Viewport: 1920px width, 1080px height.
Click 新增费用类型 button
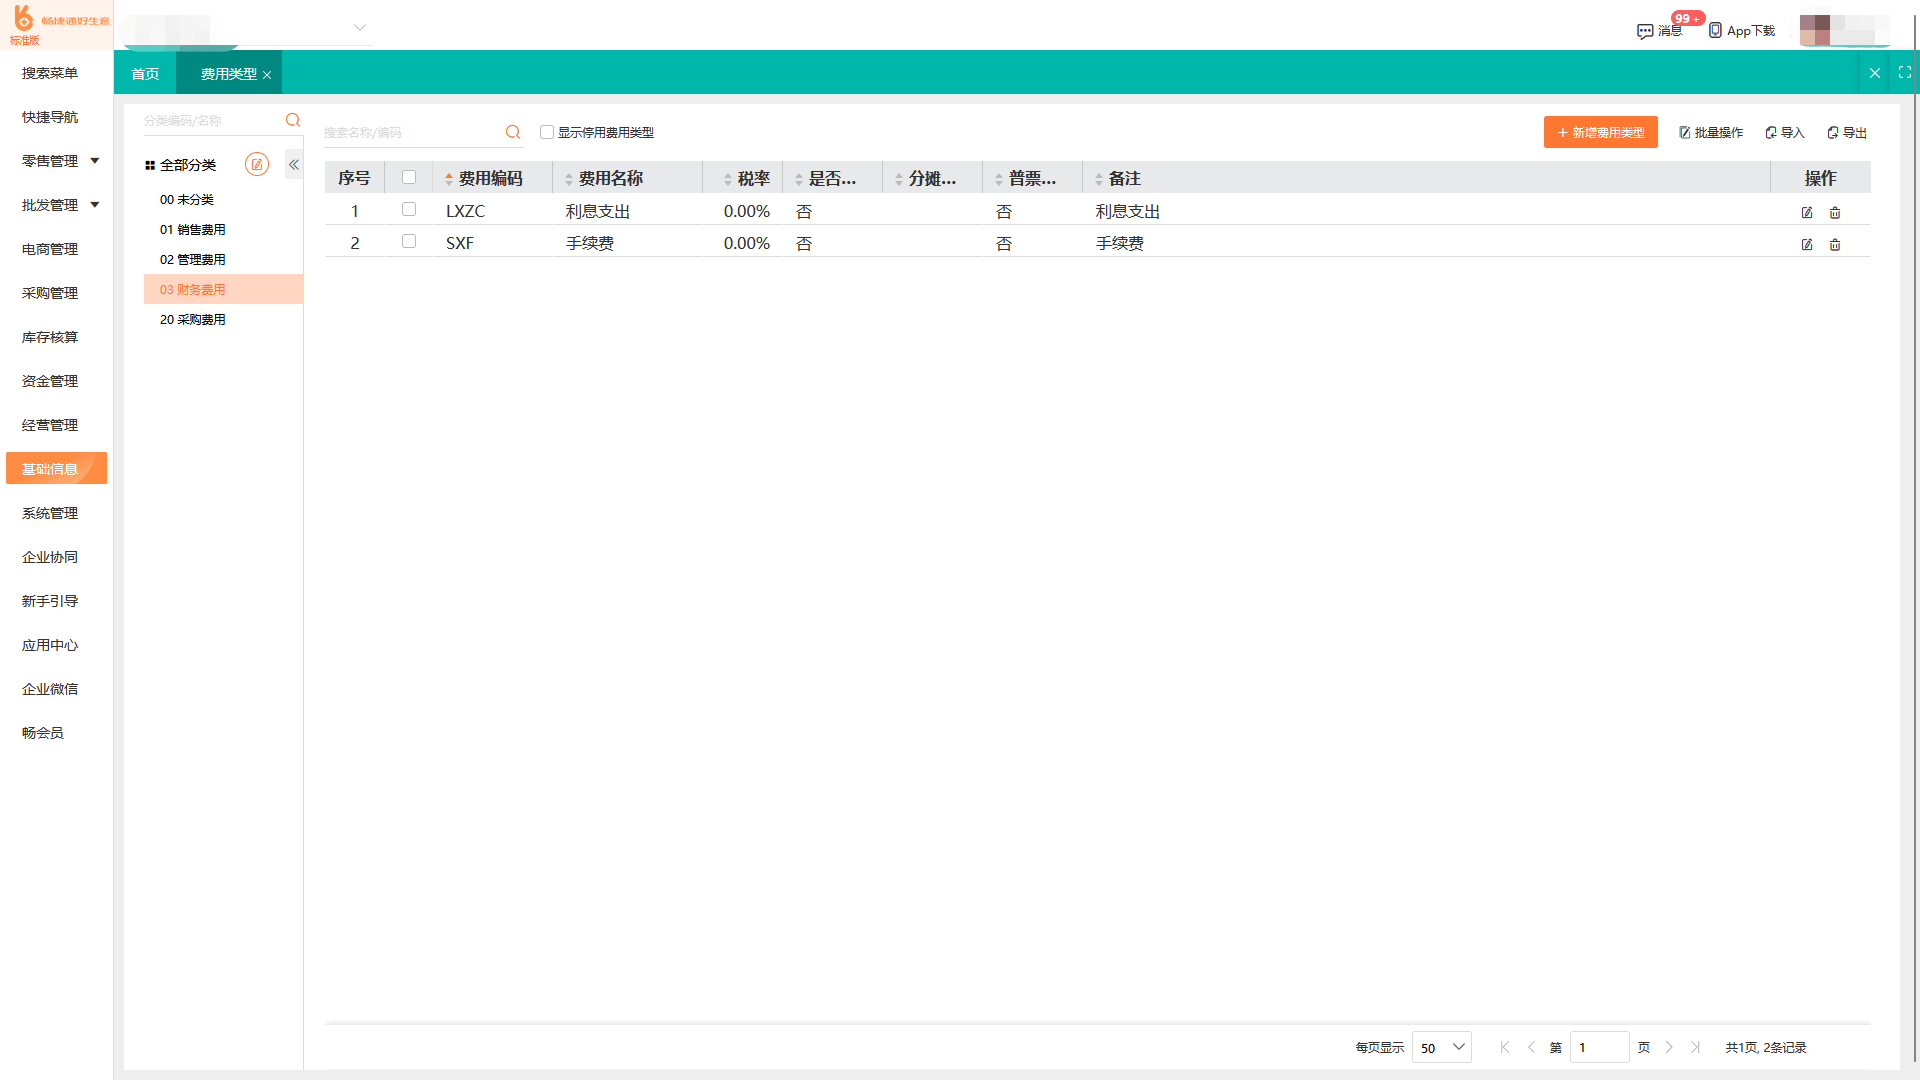(x=1600, y=131)
